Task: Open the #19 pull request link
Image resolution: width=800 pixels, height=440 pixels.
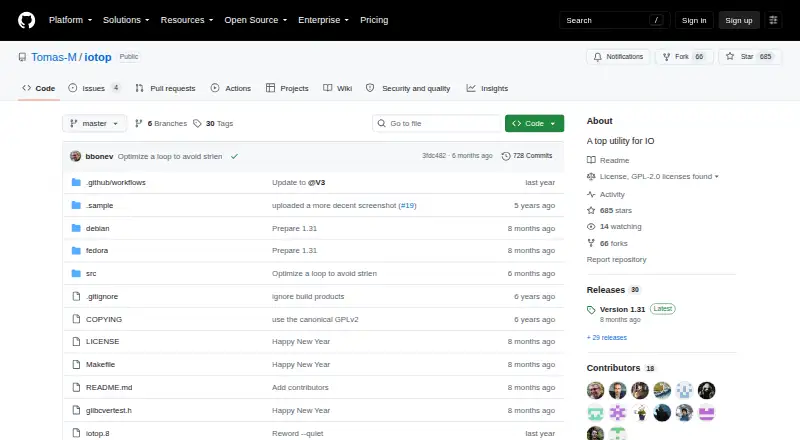Action: tap(407, 205)
